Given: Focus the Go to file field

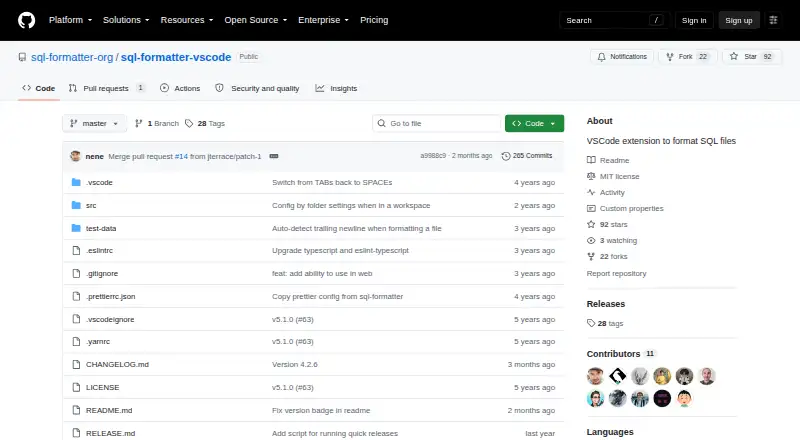Looking at the screenshot, I should (437, 124).
